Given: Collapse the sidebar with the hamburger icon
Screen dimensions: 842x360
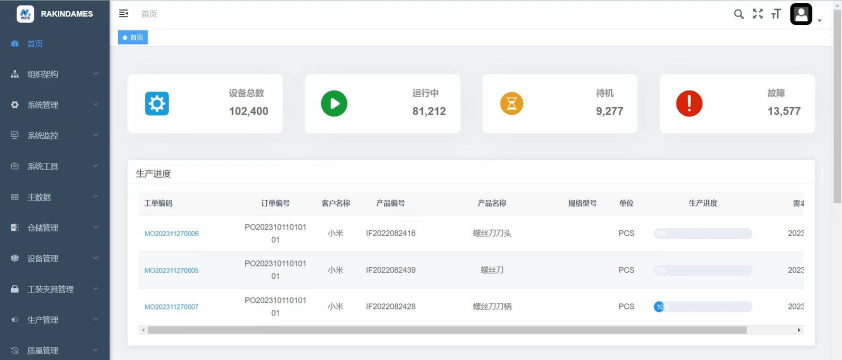Looking at the screenshot, I should pos(124,13).
